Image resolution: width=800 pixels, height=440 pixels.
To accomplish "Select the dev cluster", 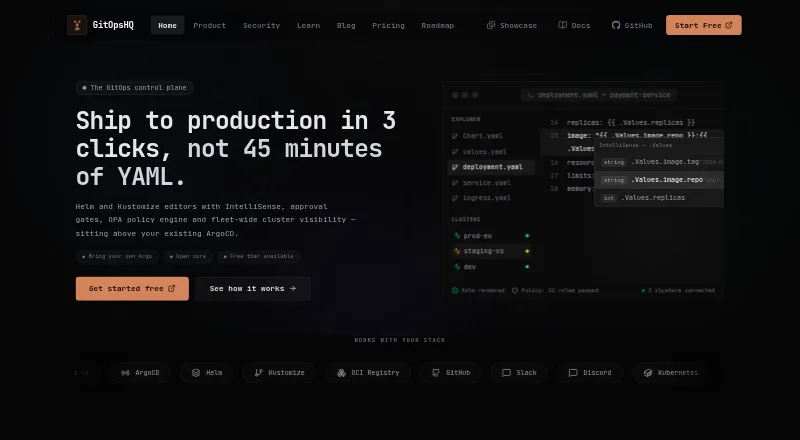I will (491, 267).
